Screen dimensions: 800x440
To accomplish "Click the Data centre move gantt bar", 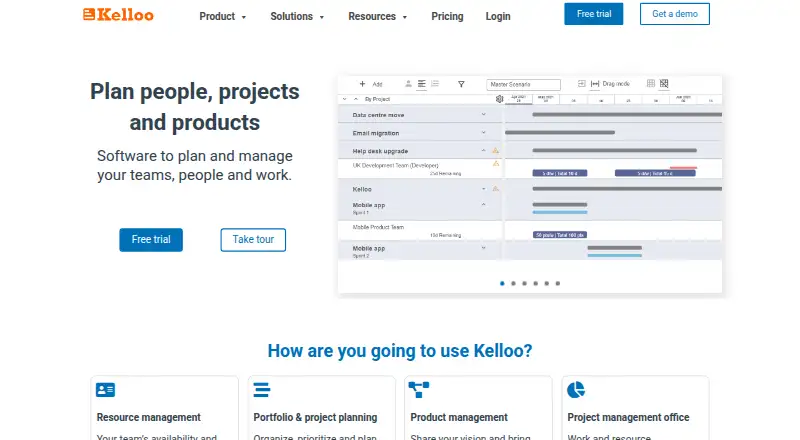I will click(627, 114).
